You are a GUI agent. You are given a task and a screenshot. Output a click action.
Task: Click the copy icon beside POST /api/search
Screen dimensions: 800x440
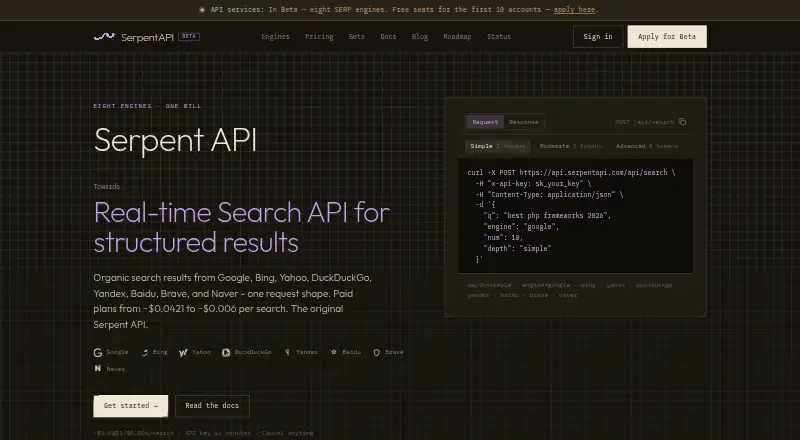click(682, 121)
